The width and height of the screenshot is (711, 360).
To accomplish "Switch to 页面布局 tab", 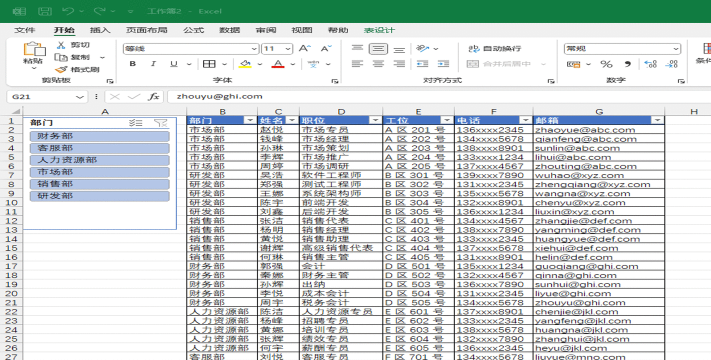I will tap(146, 30).
